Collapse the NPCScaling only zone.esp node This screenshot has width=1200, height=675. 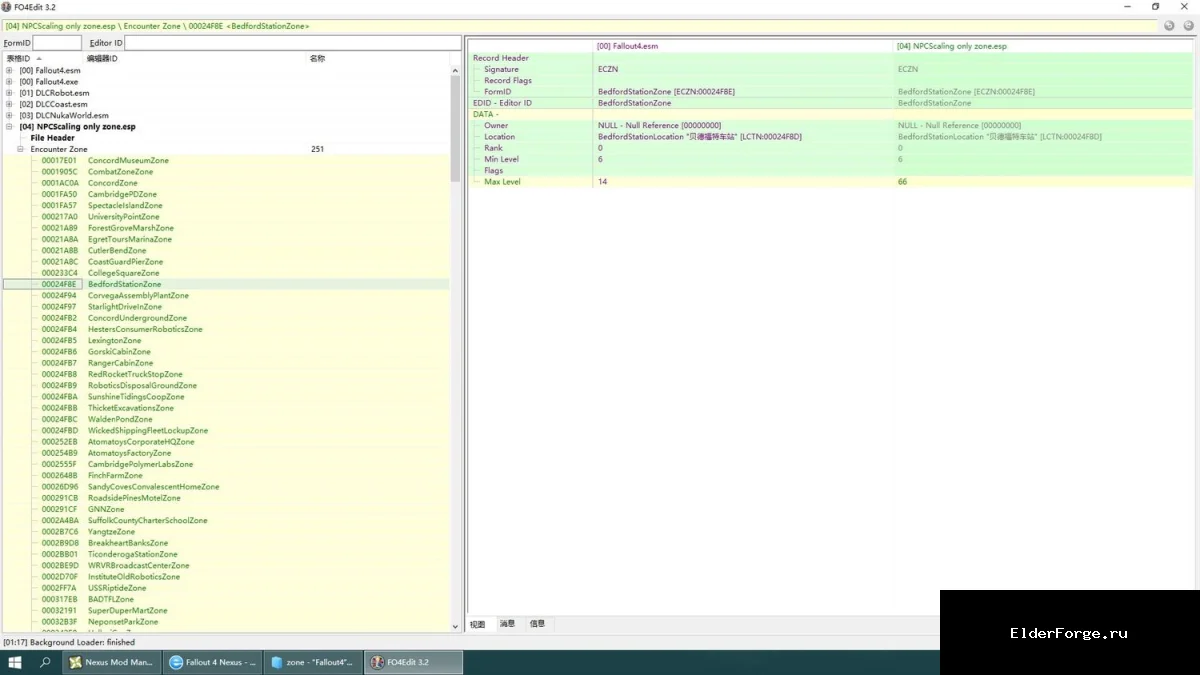pyautogui.click(x=9, y=127)
